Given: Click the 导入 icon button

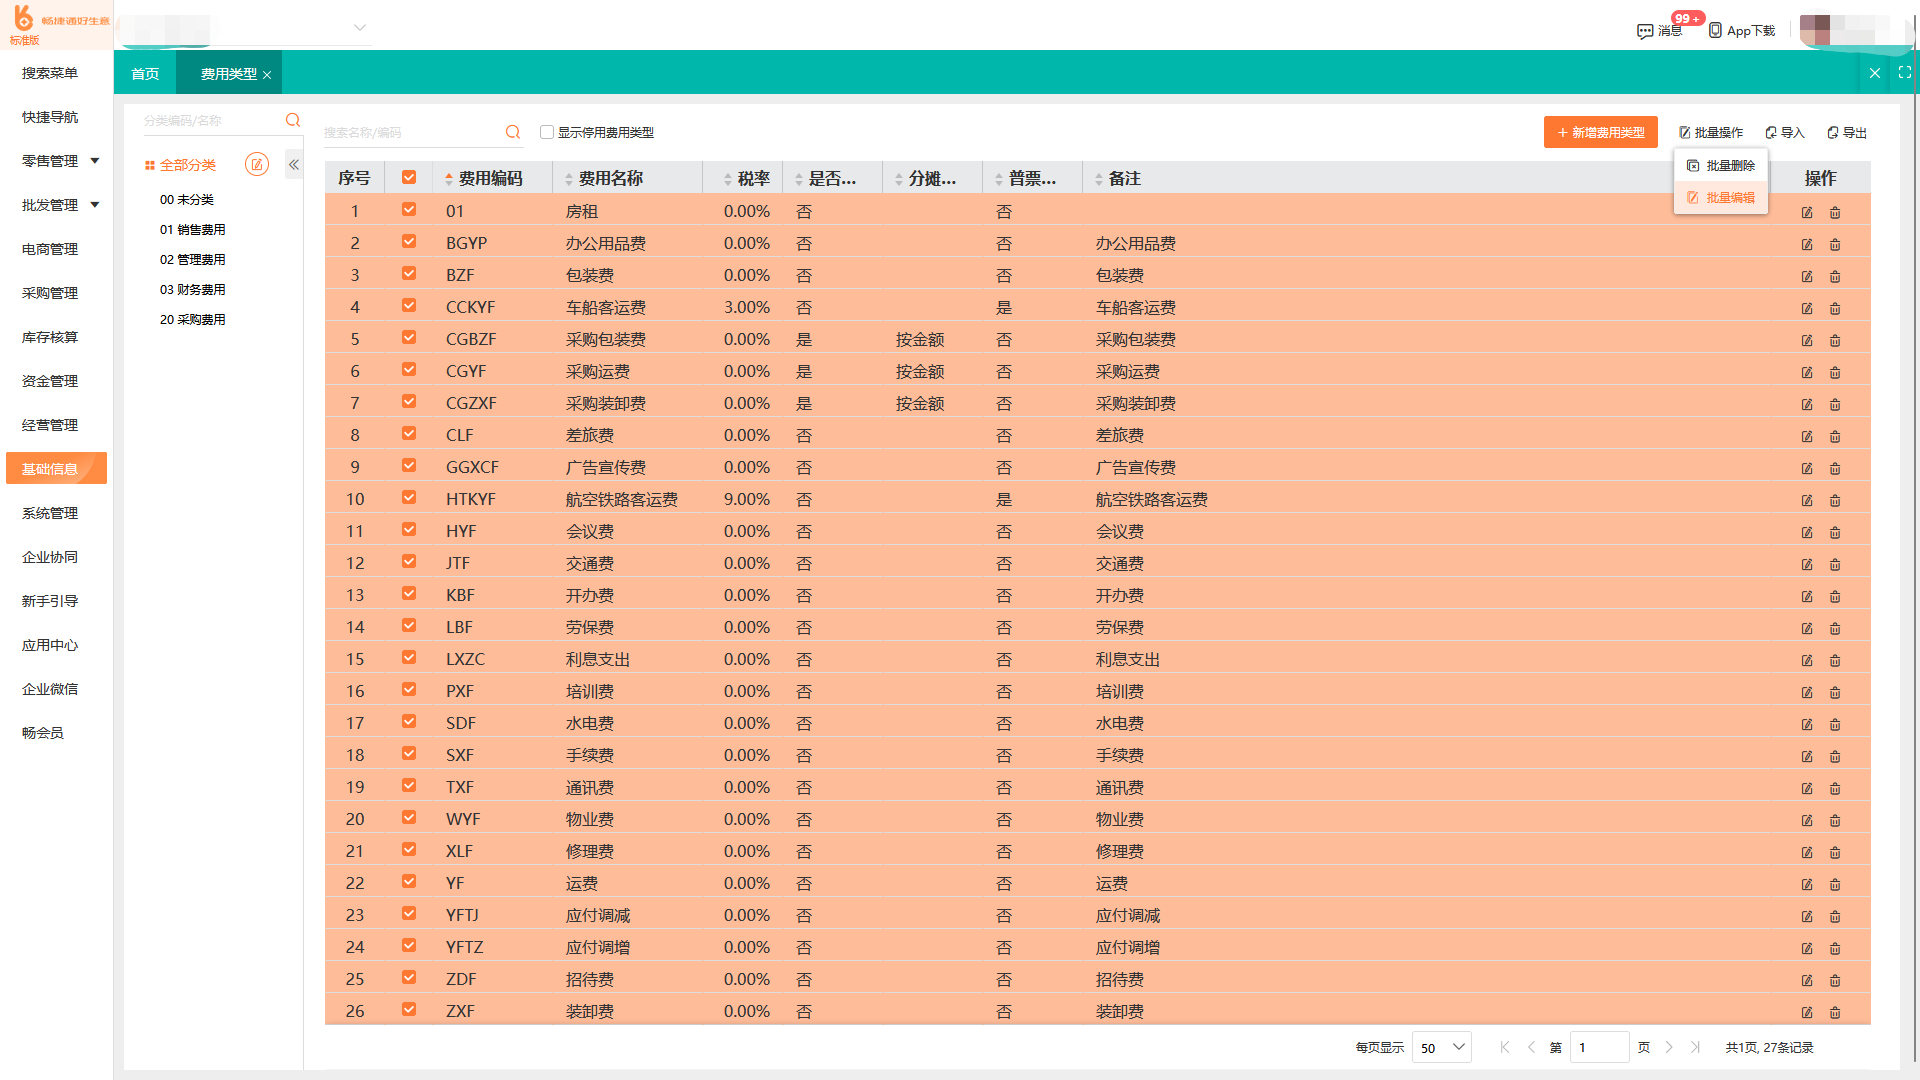Looking at the screenshot, I should click(x=1785, y=131).
